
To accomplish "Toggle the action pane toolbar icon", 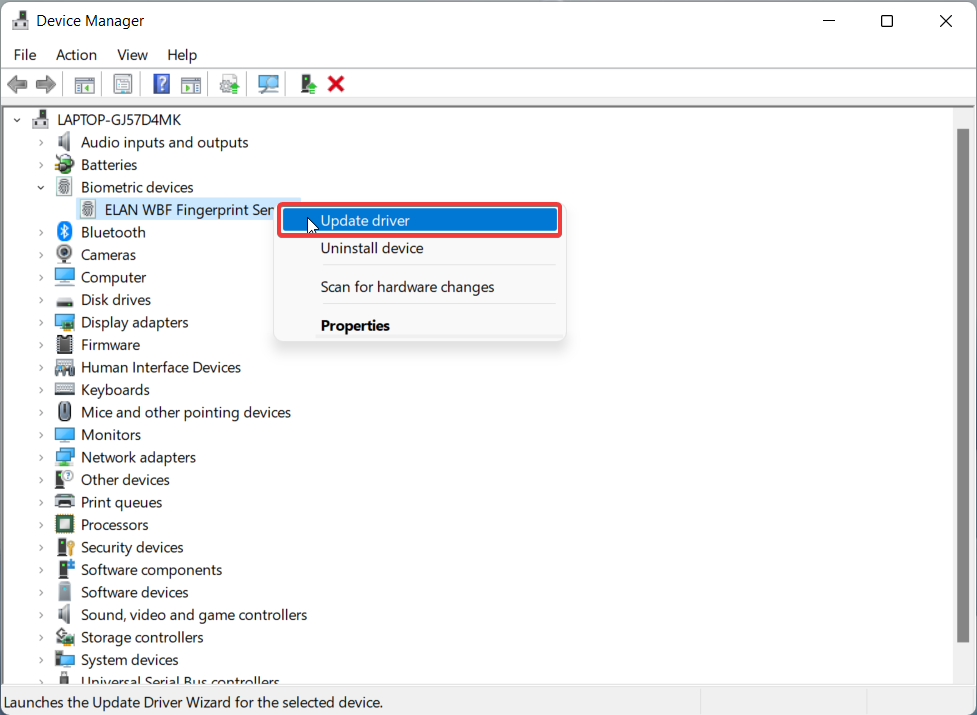I will [191, 84].
